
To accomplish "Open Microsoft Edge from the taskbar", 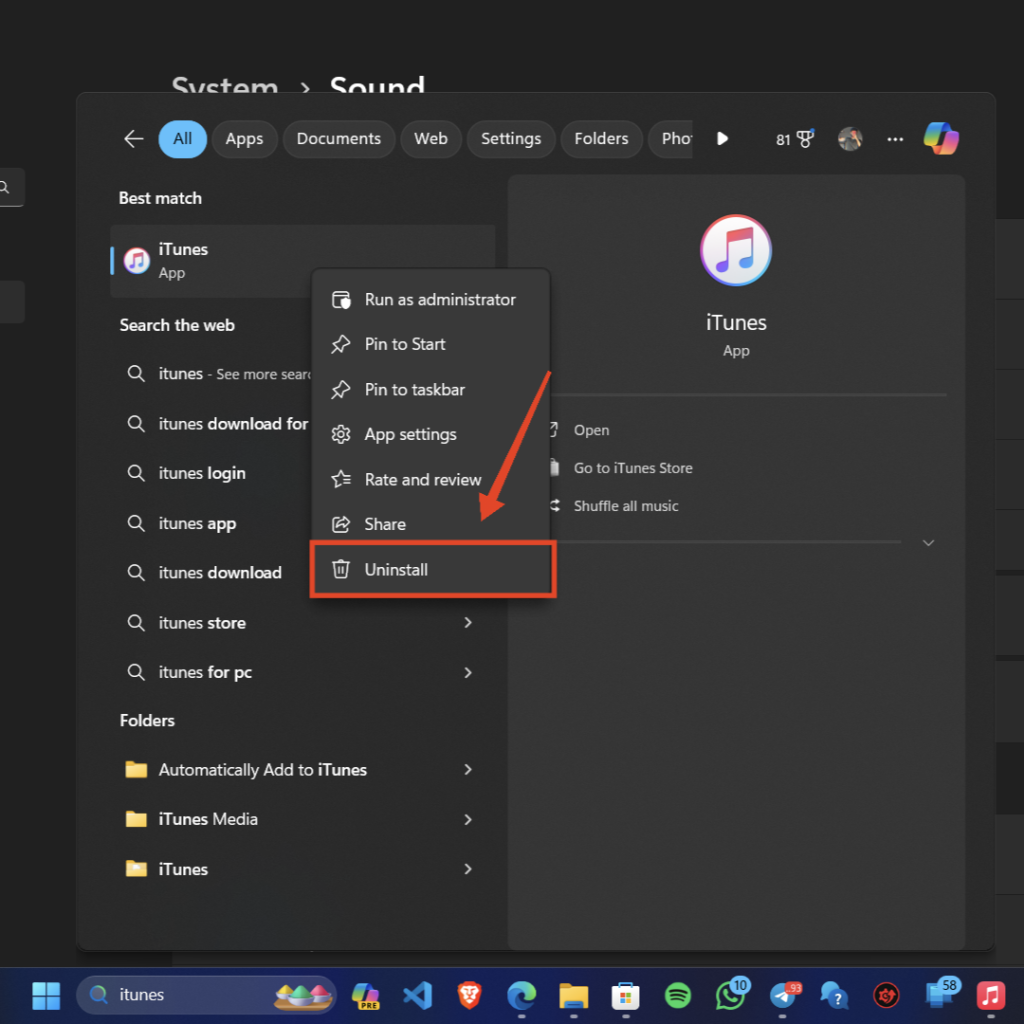I will pyautogui.click(x=521, y=996).
